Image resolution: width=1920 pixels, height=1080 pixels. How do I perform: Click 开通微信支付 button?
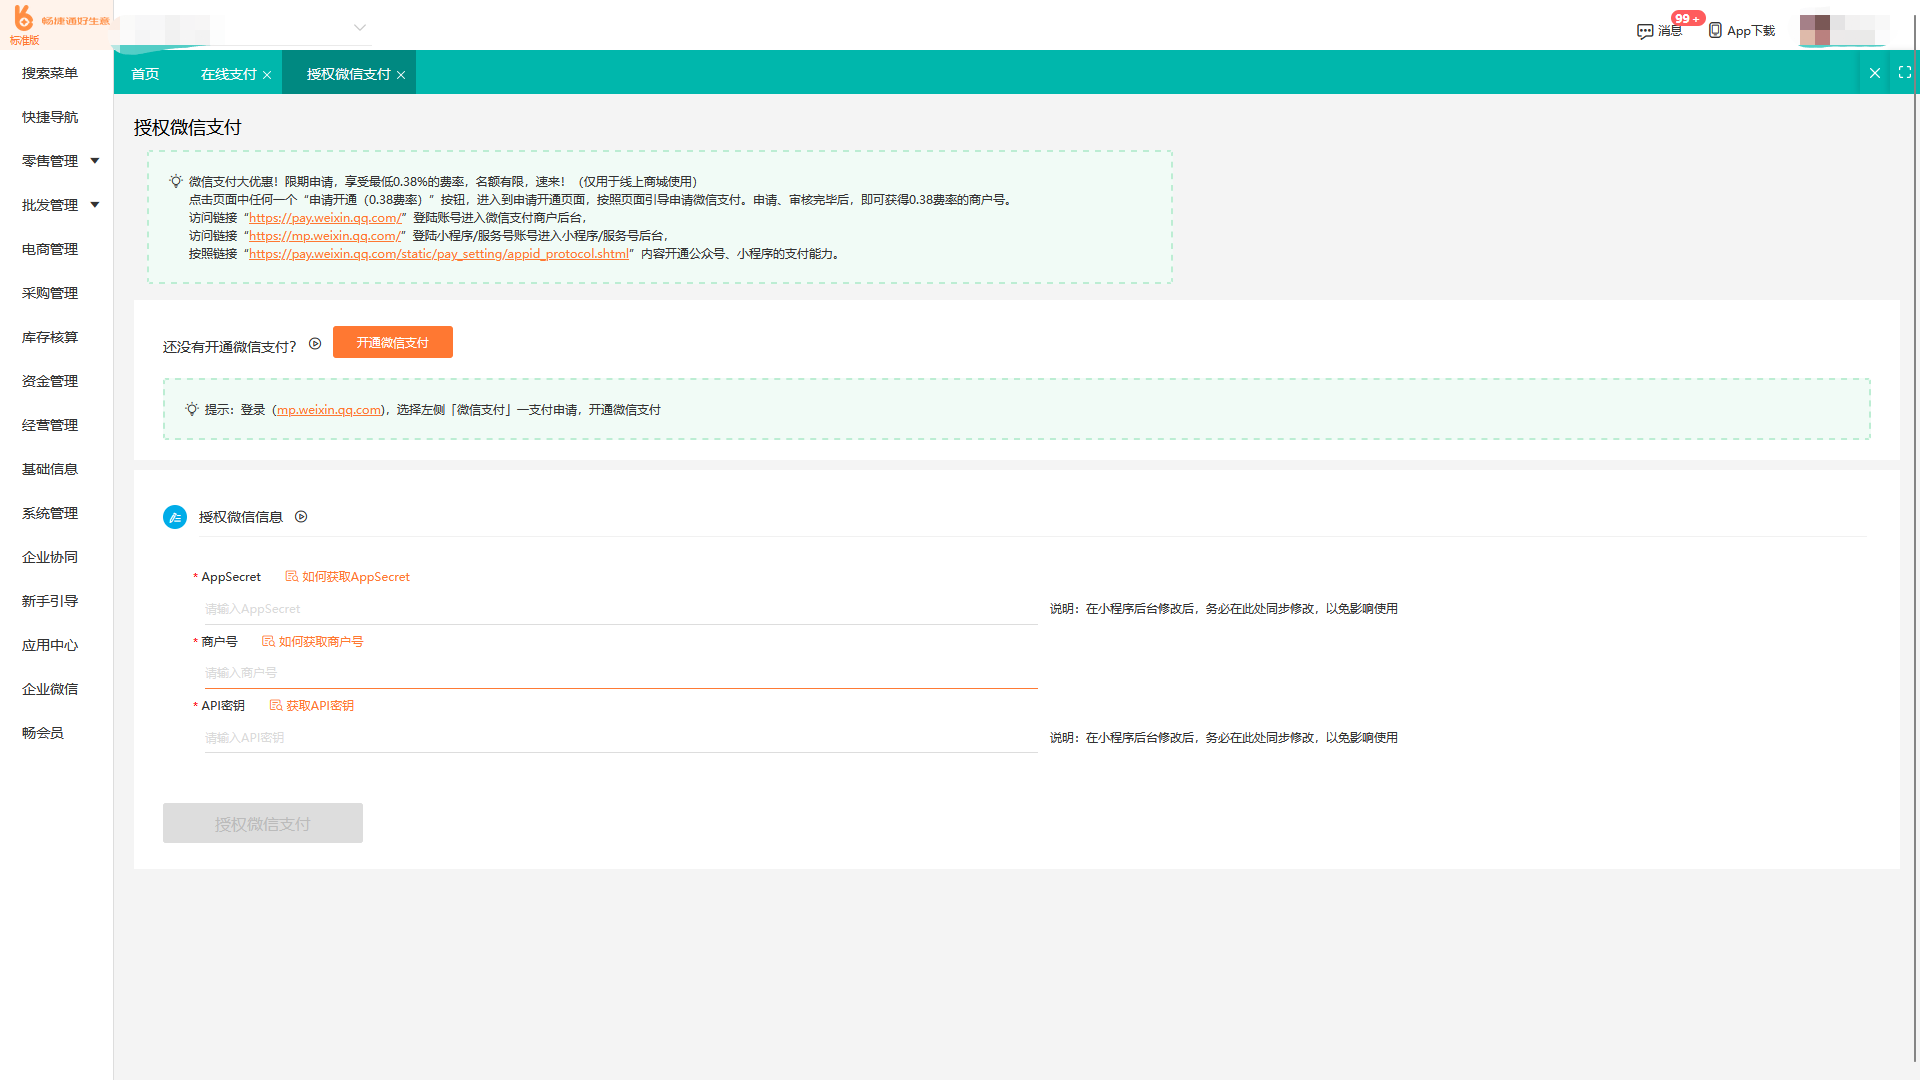click(392, 342)
